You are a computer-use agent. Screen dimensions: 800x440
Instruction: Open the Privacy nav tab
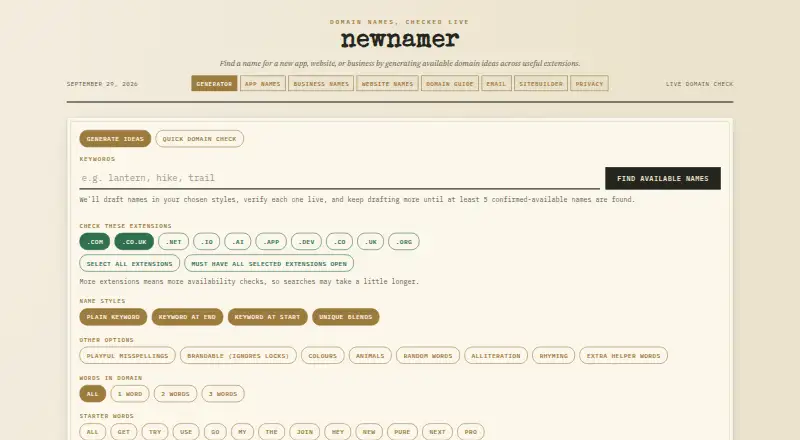click(x=589, y=84)
